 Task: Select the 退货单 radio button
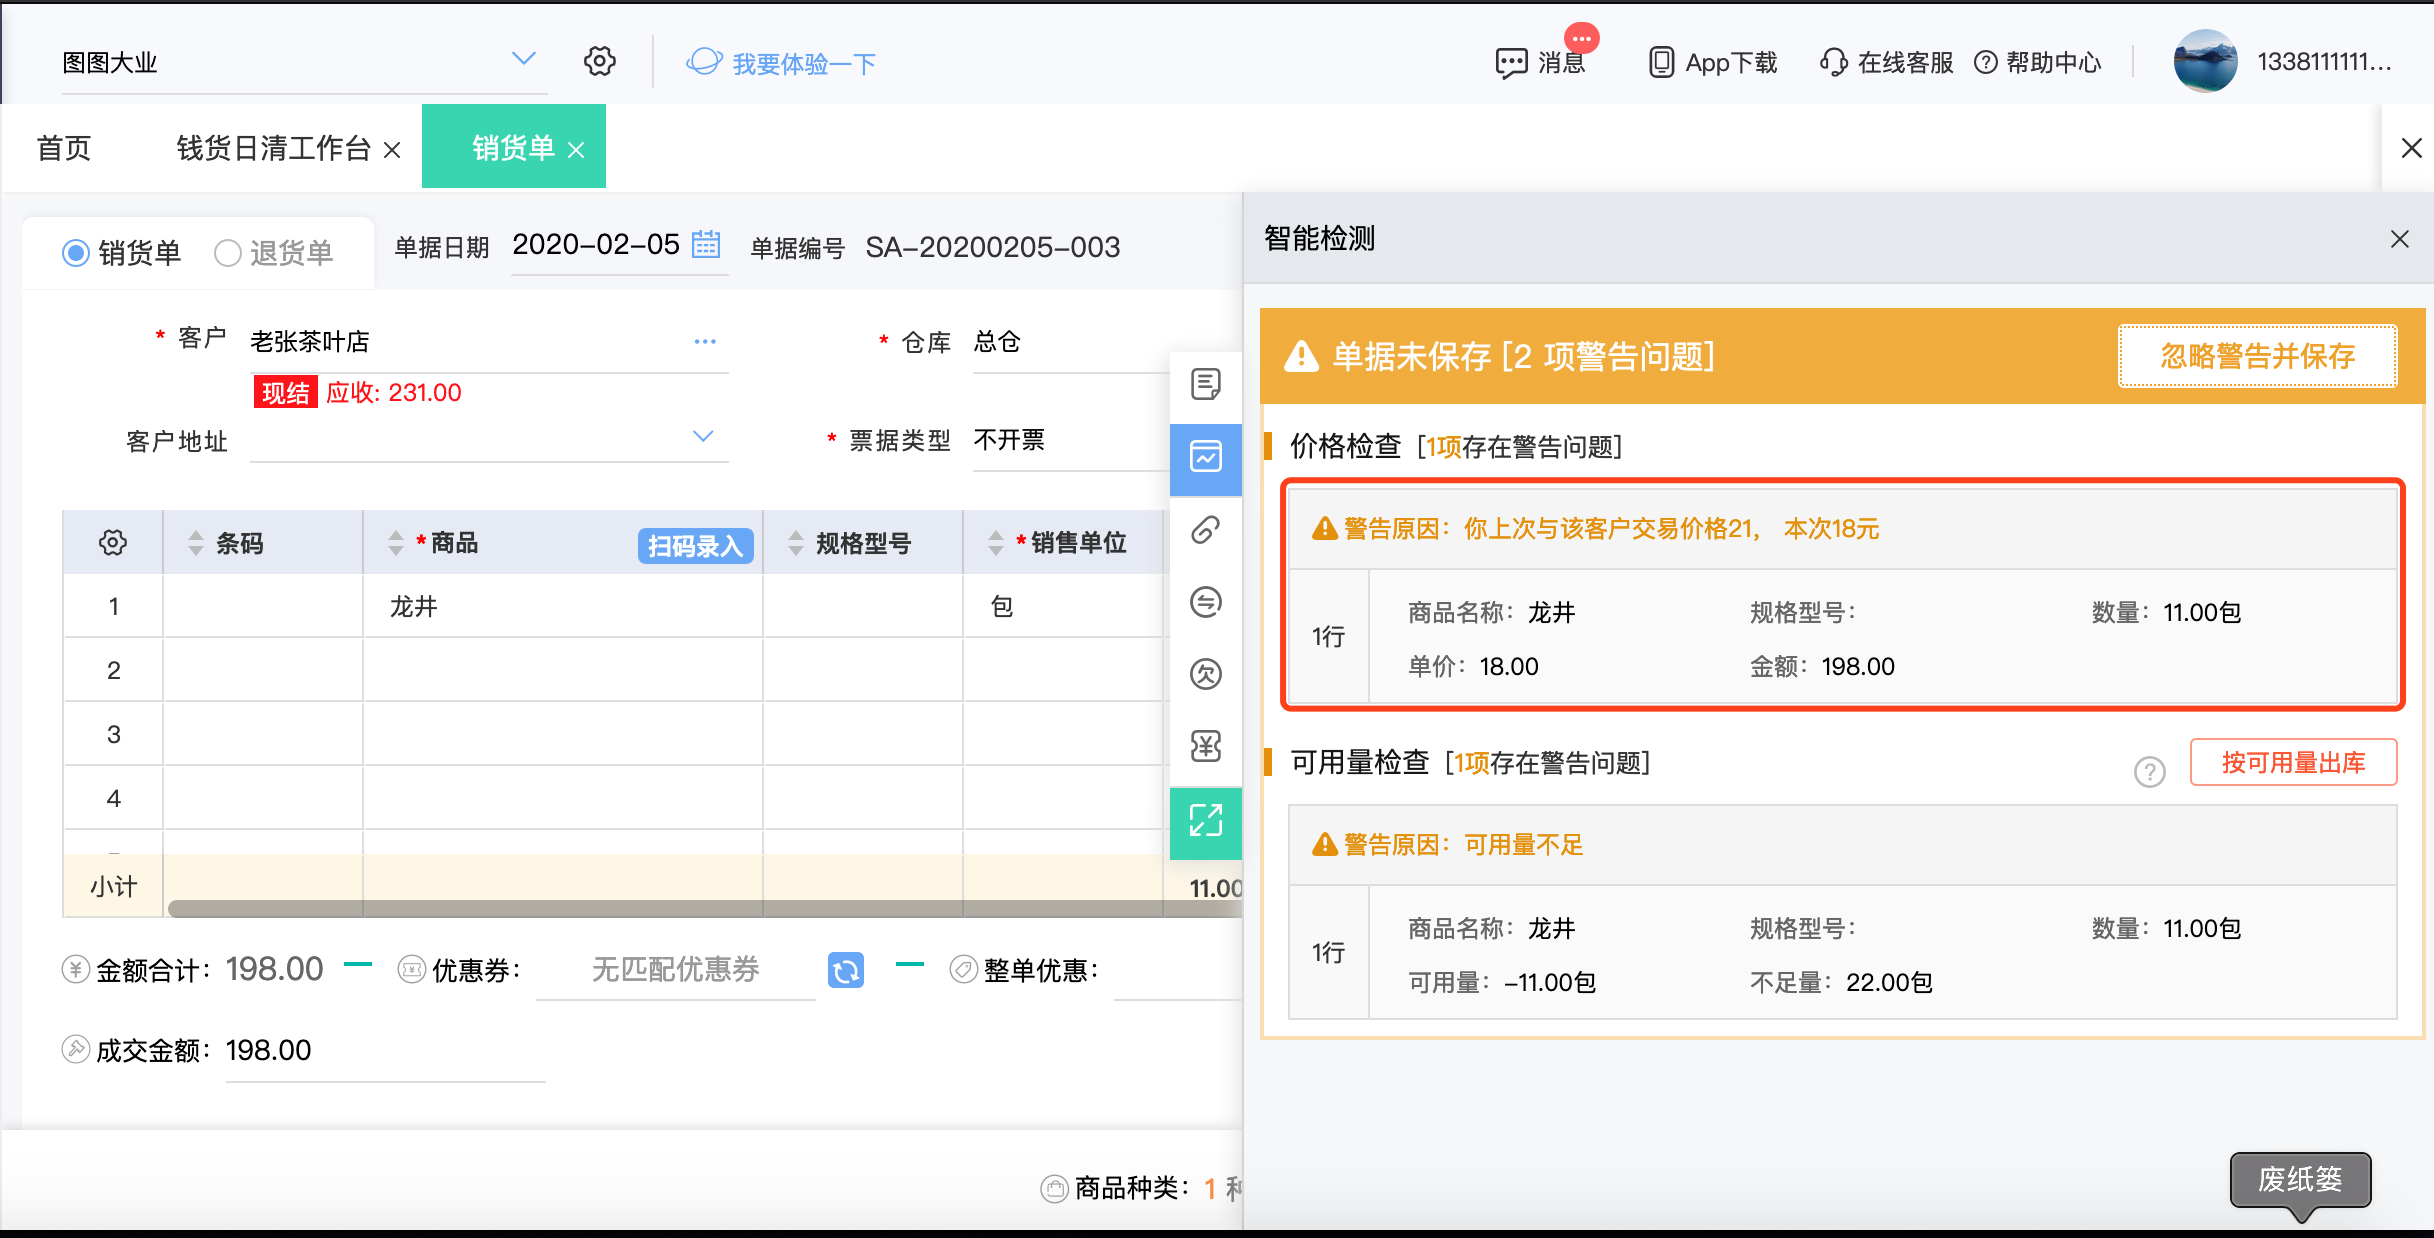[229, 246]
